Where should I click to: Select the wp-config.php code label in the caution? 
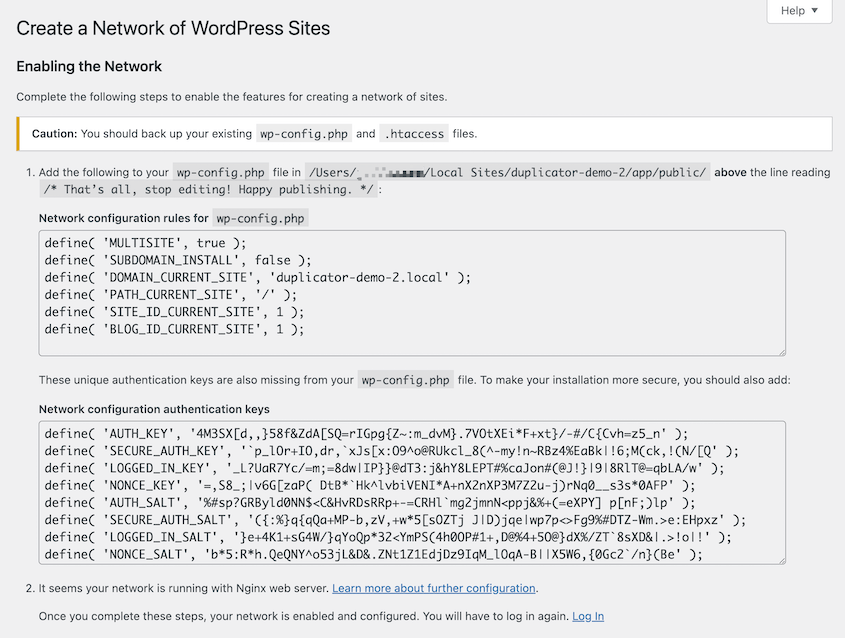pyautogui.click(x=304, y=134)
